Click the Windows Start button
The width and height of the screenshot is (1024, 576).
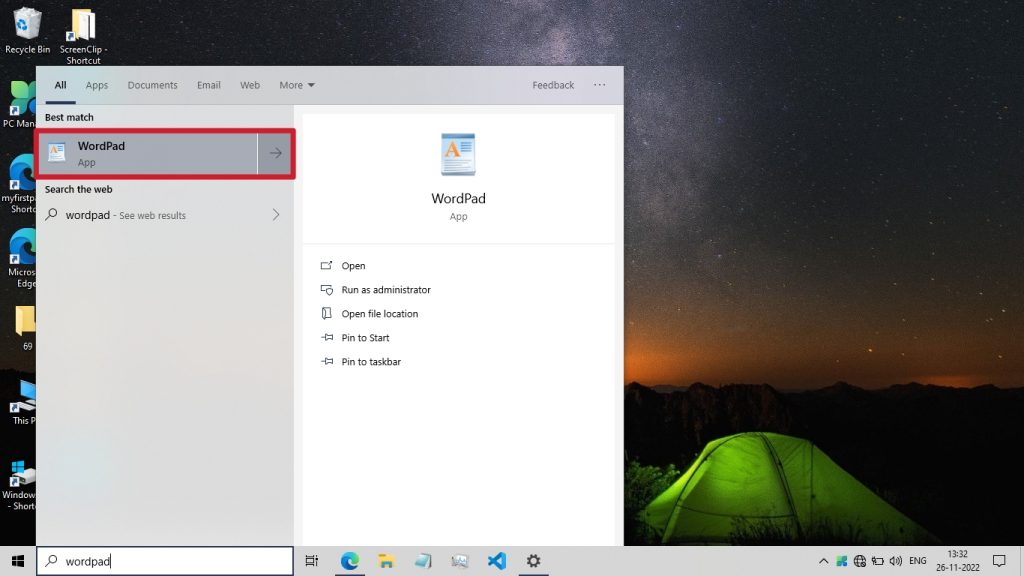17,561
